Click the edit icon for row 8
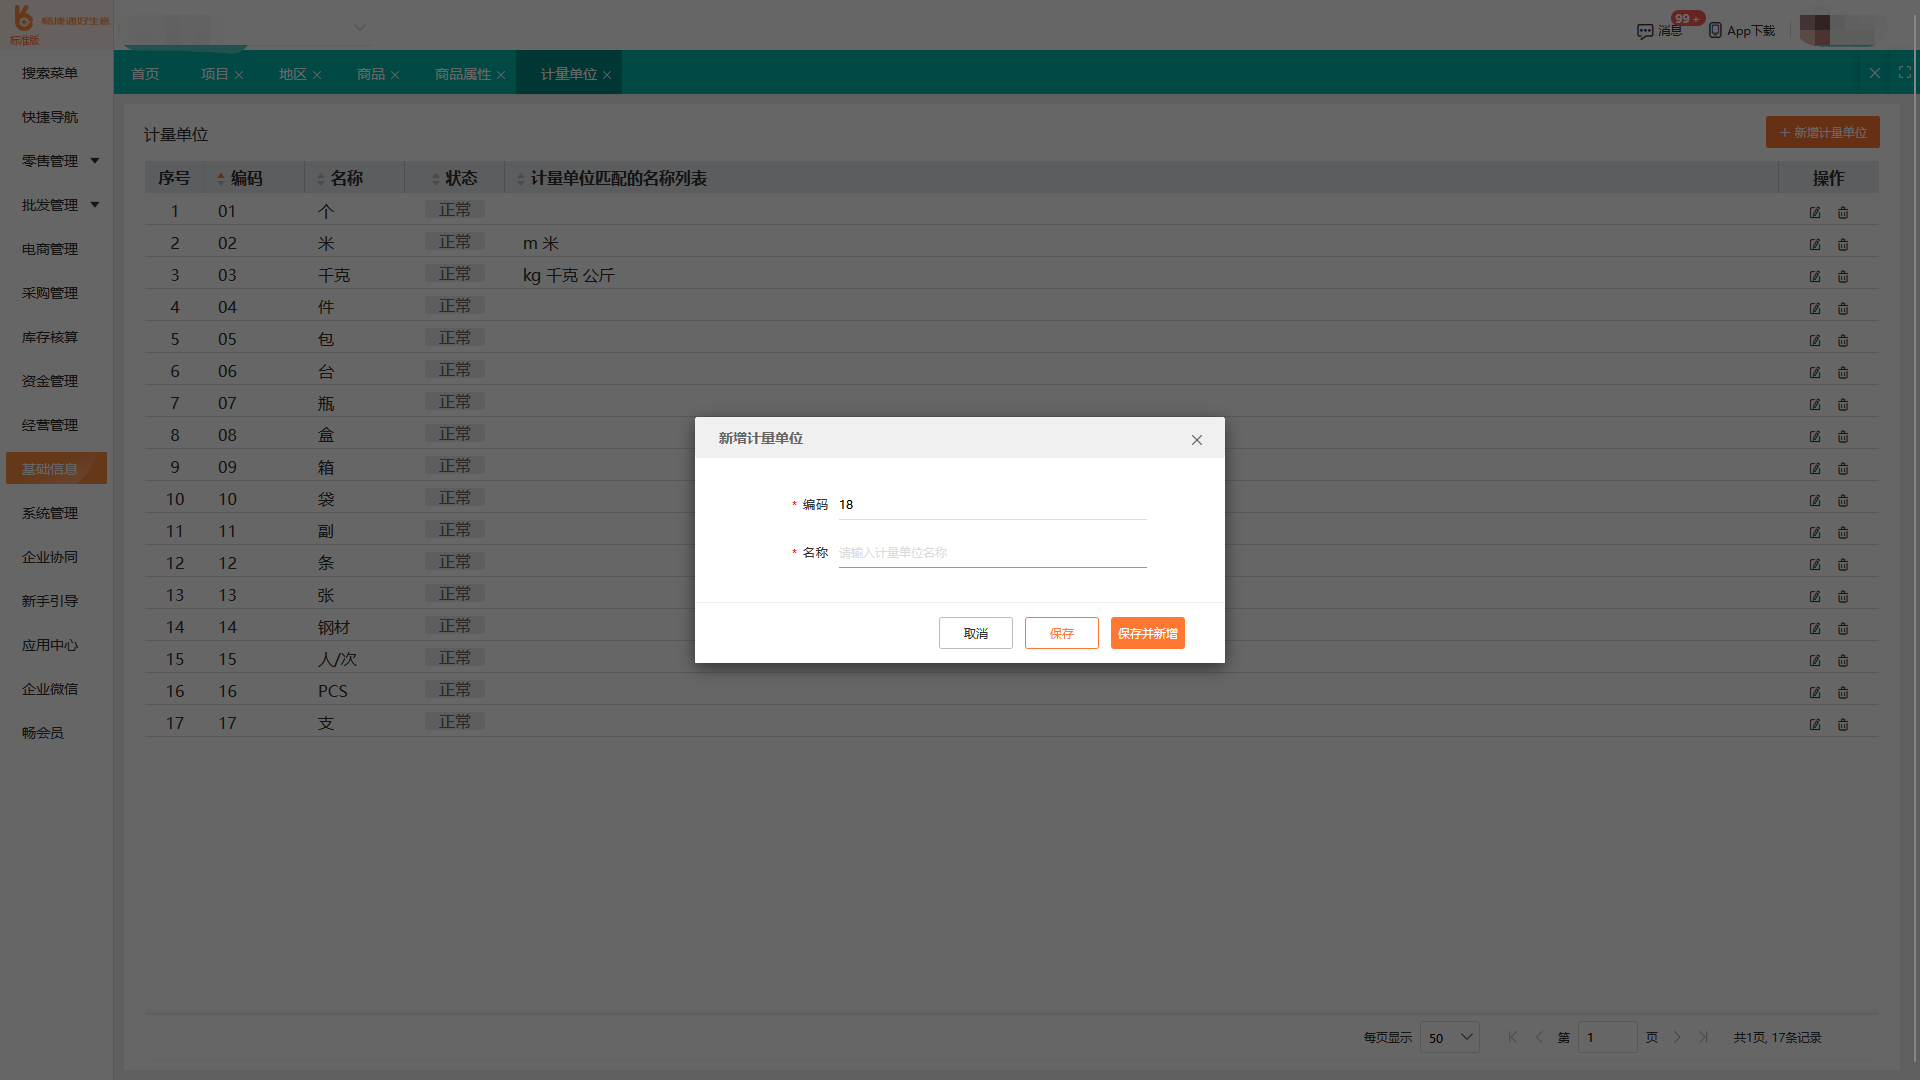Screen dimensions: 1920x1080 1815,435
